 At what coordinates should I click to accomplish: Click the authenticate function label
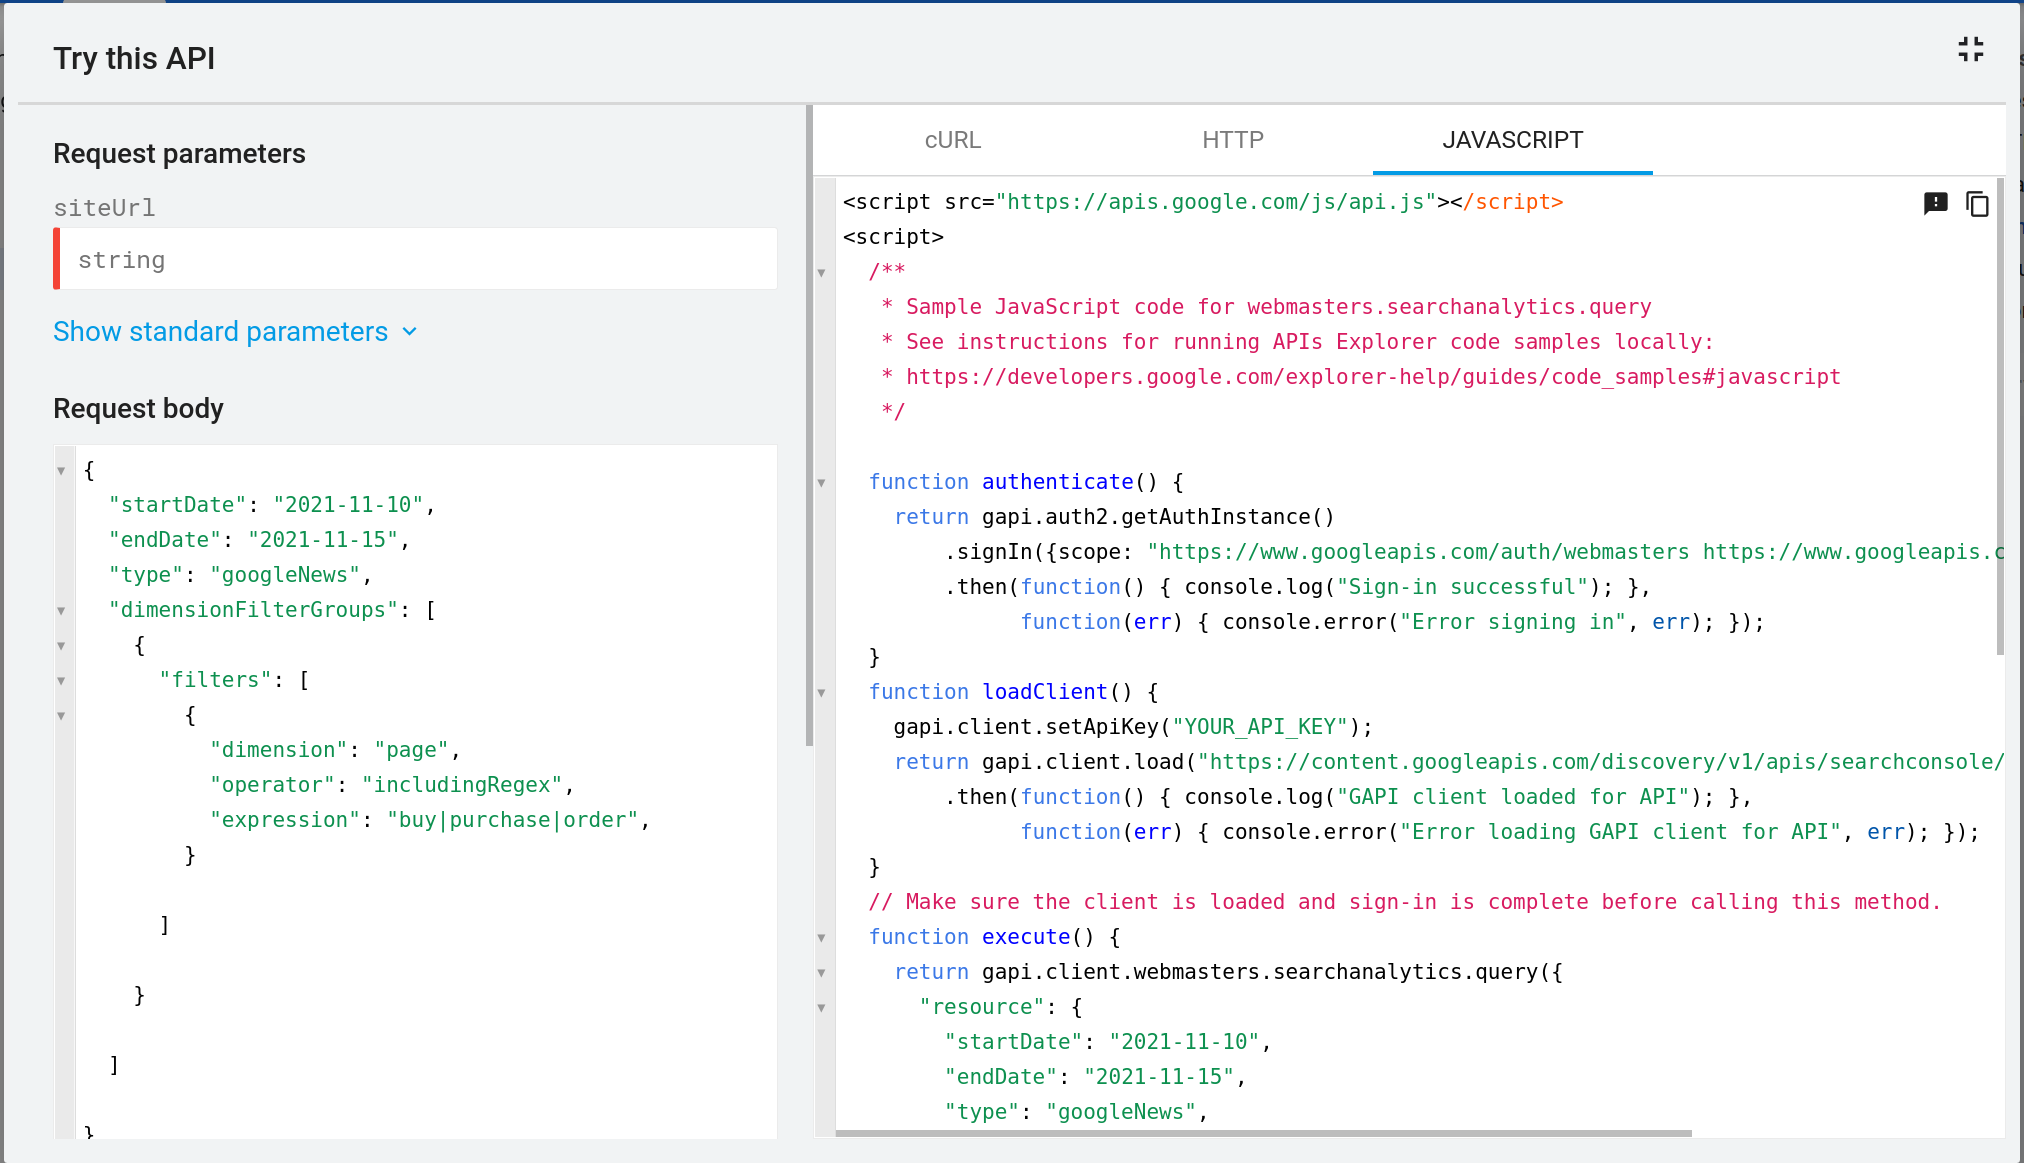point(1058,481)
